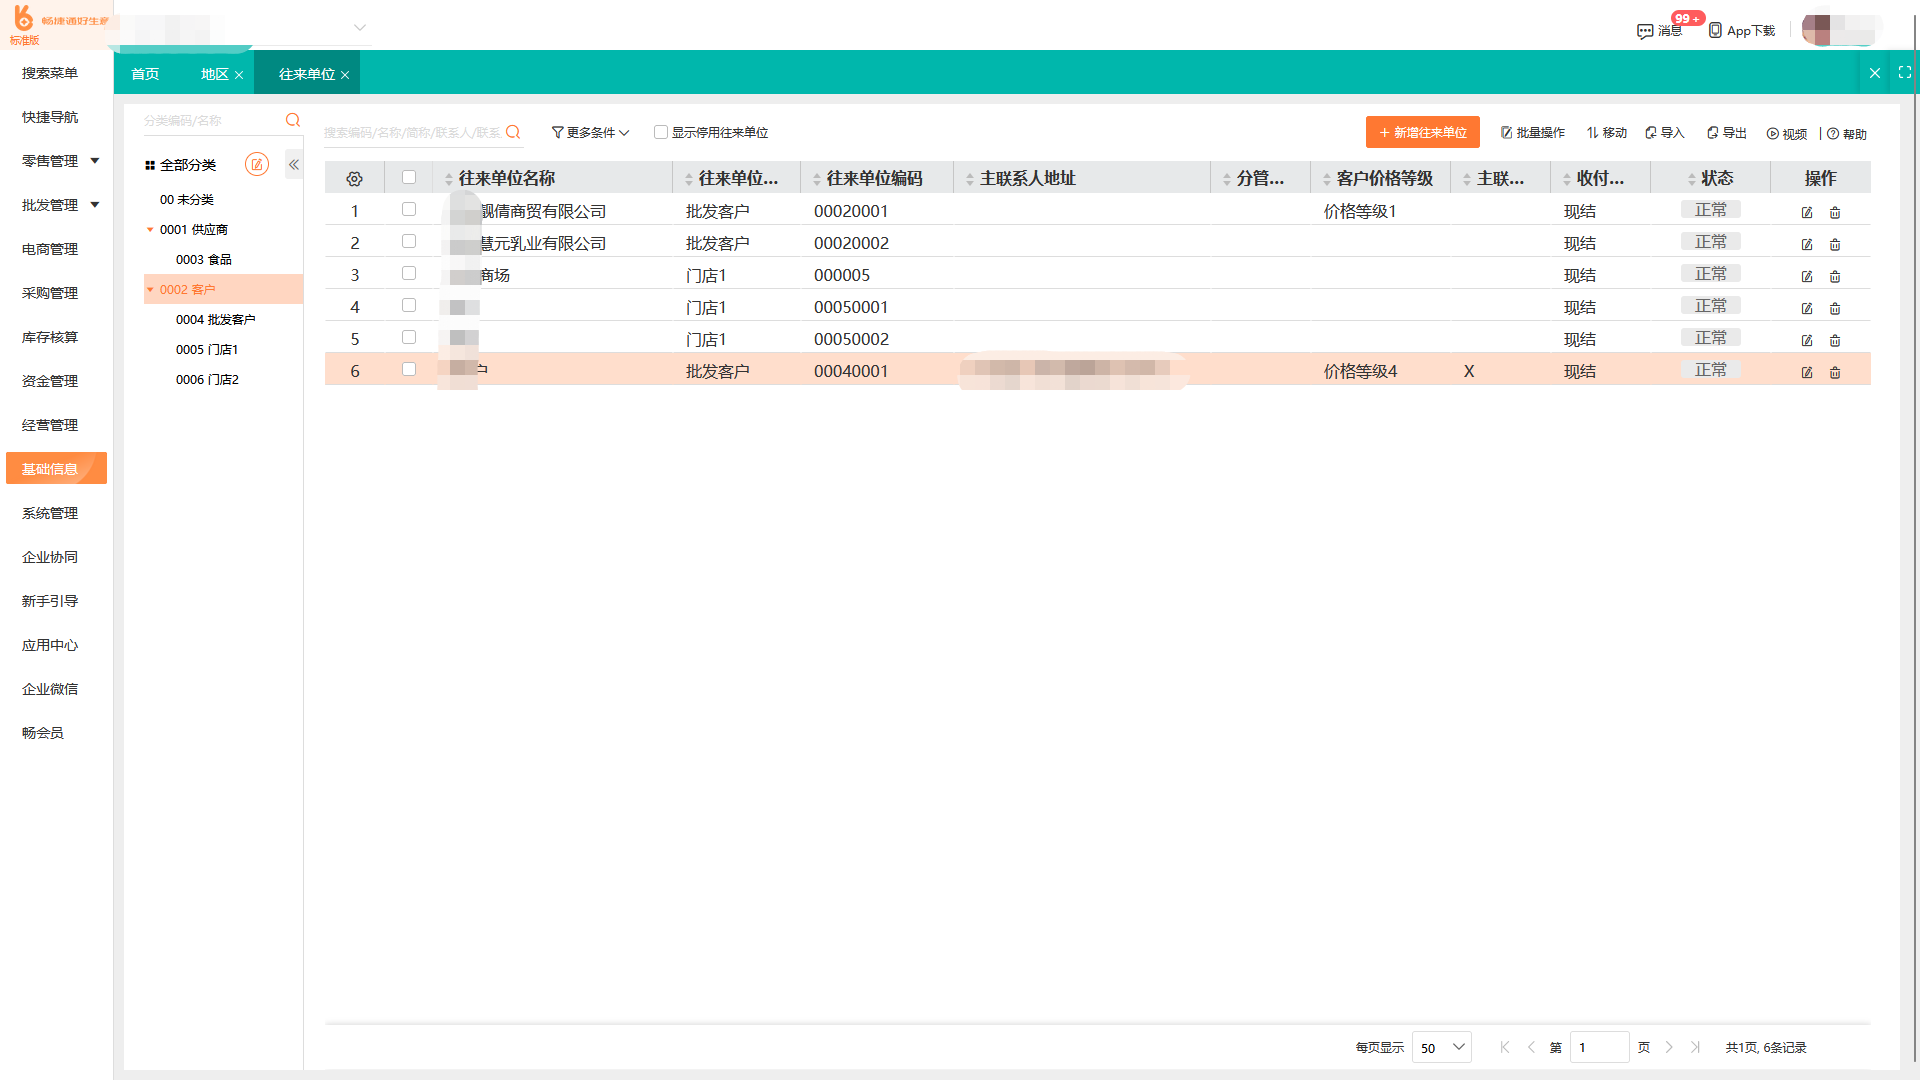Toggle the display disabled units checkbox

point(662,132)
